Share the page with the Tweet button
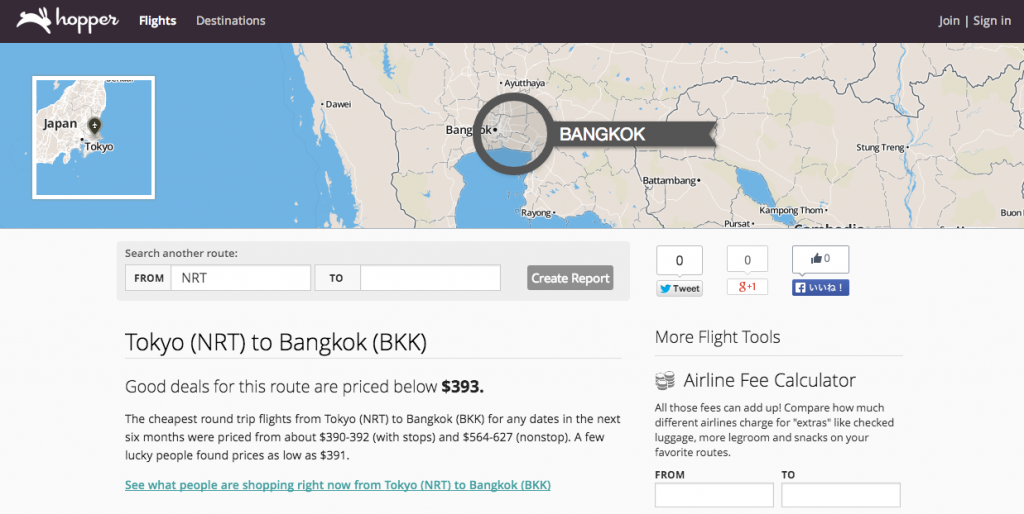 click(x=679, y=288)
